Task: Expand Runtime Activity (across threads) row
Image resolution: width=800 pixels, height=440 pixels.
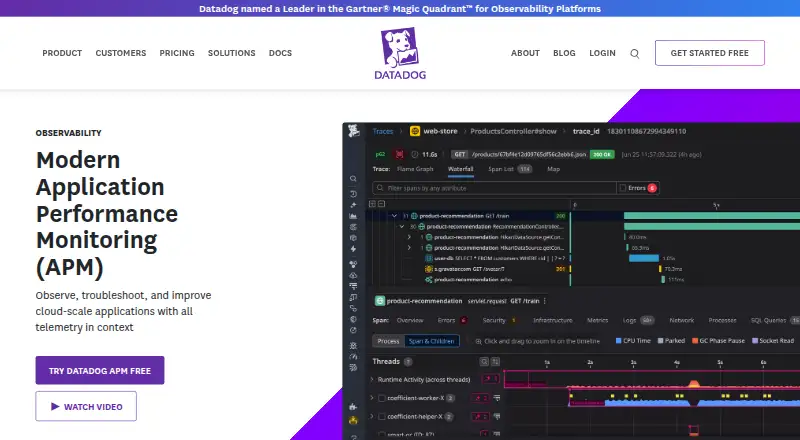Action: click(372, 379)
